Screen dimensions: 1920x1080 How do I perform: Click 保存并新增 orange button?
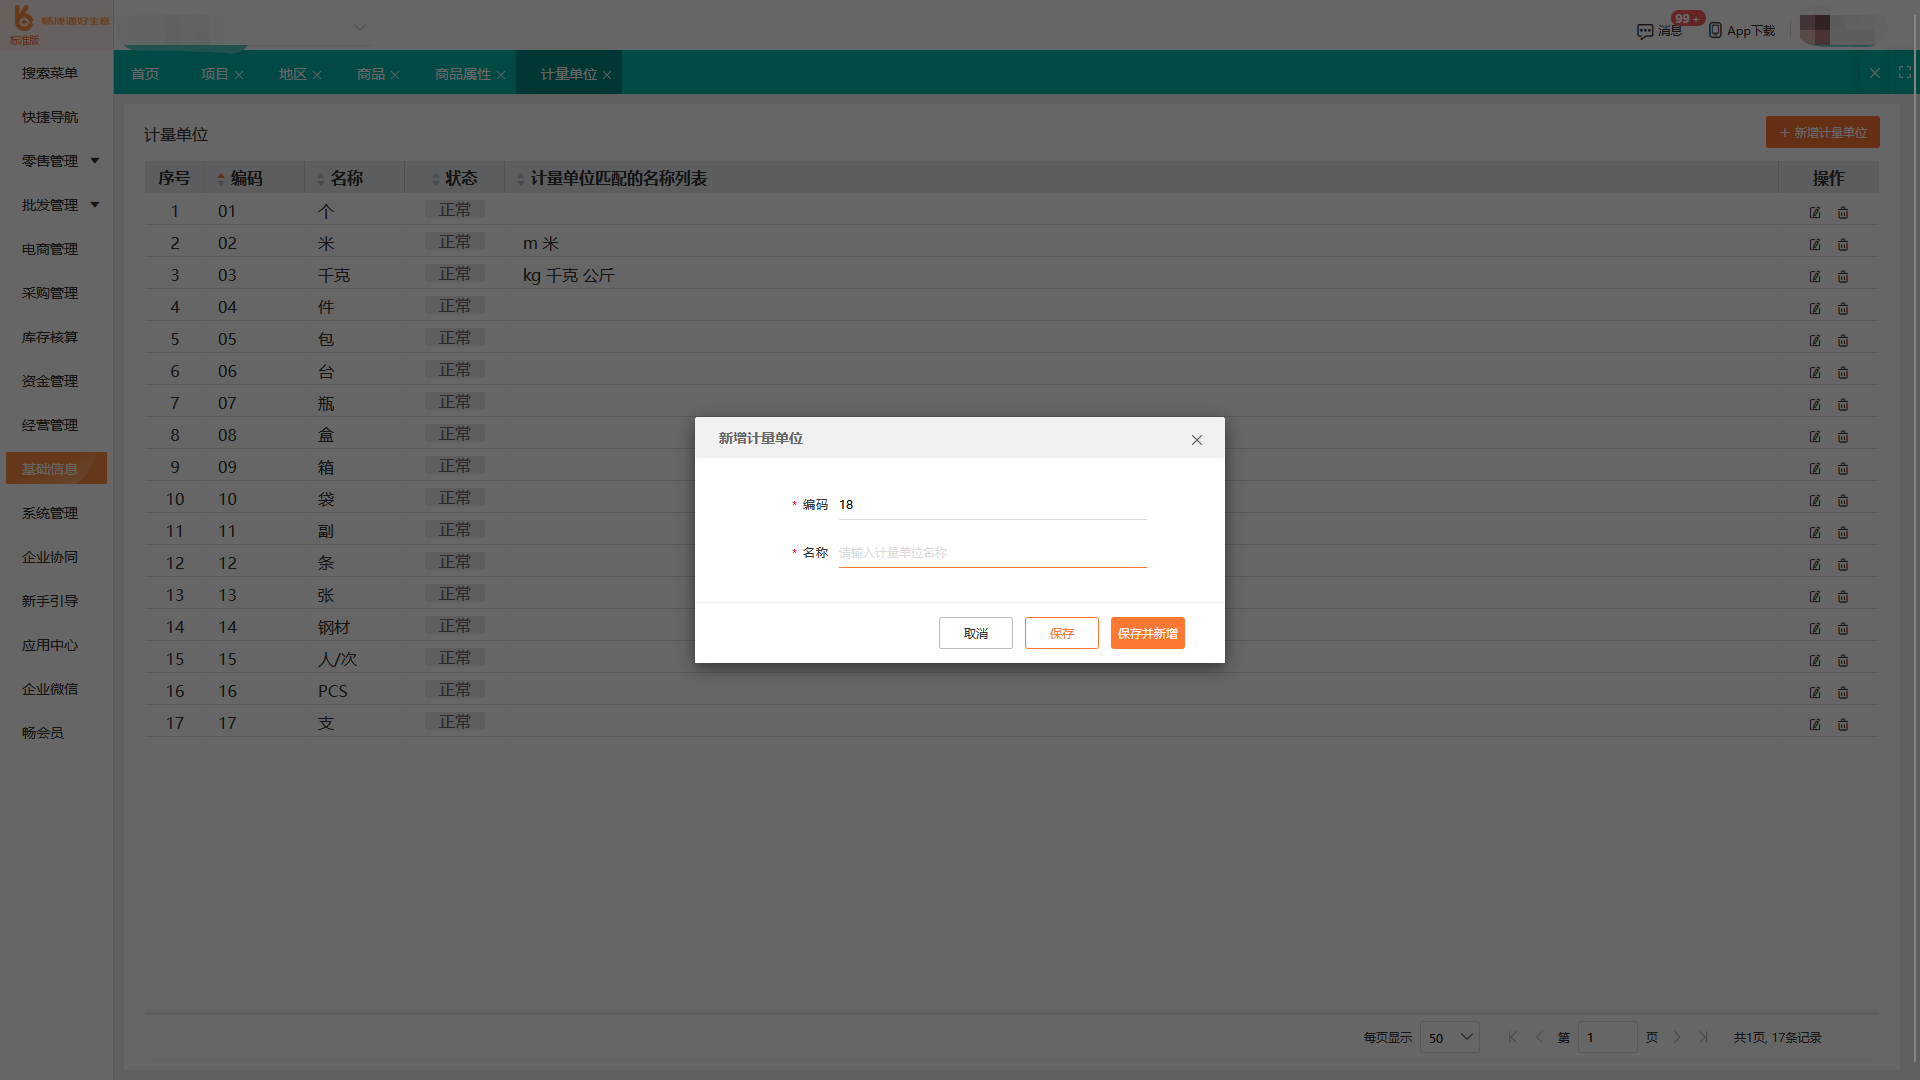coord(1147,633)
